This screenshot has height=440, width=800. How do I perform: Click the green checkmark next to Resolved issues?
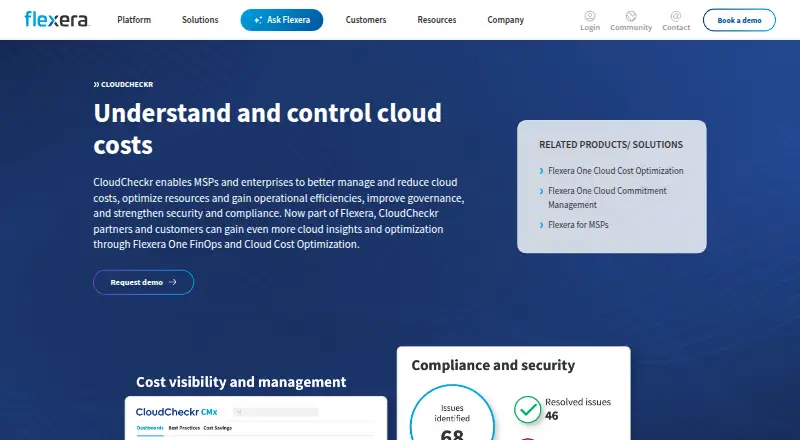(x=528, y=409)
